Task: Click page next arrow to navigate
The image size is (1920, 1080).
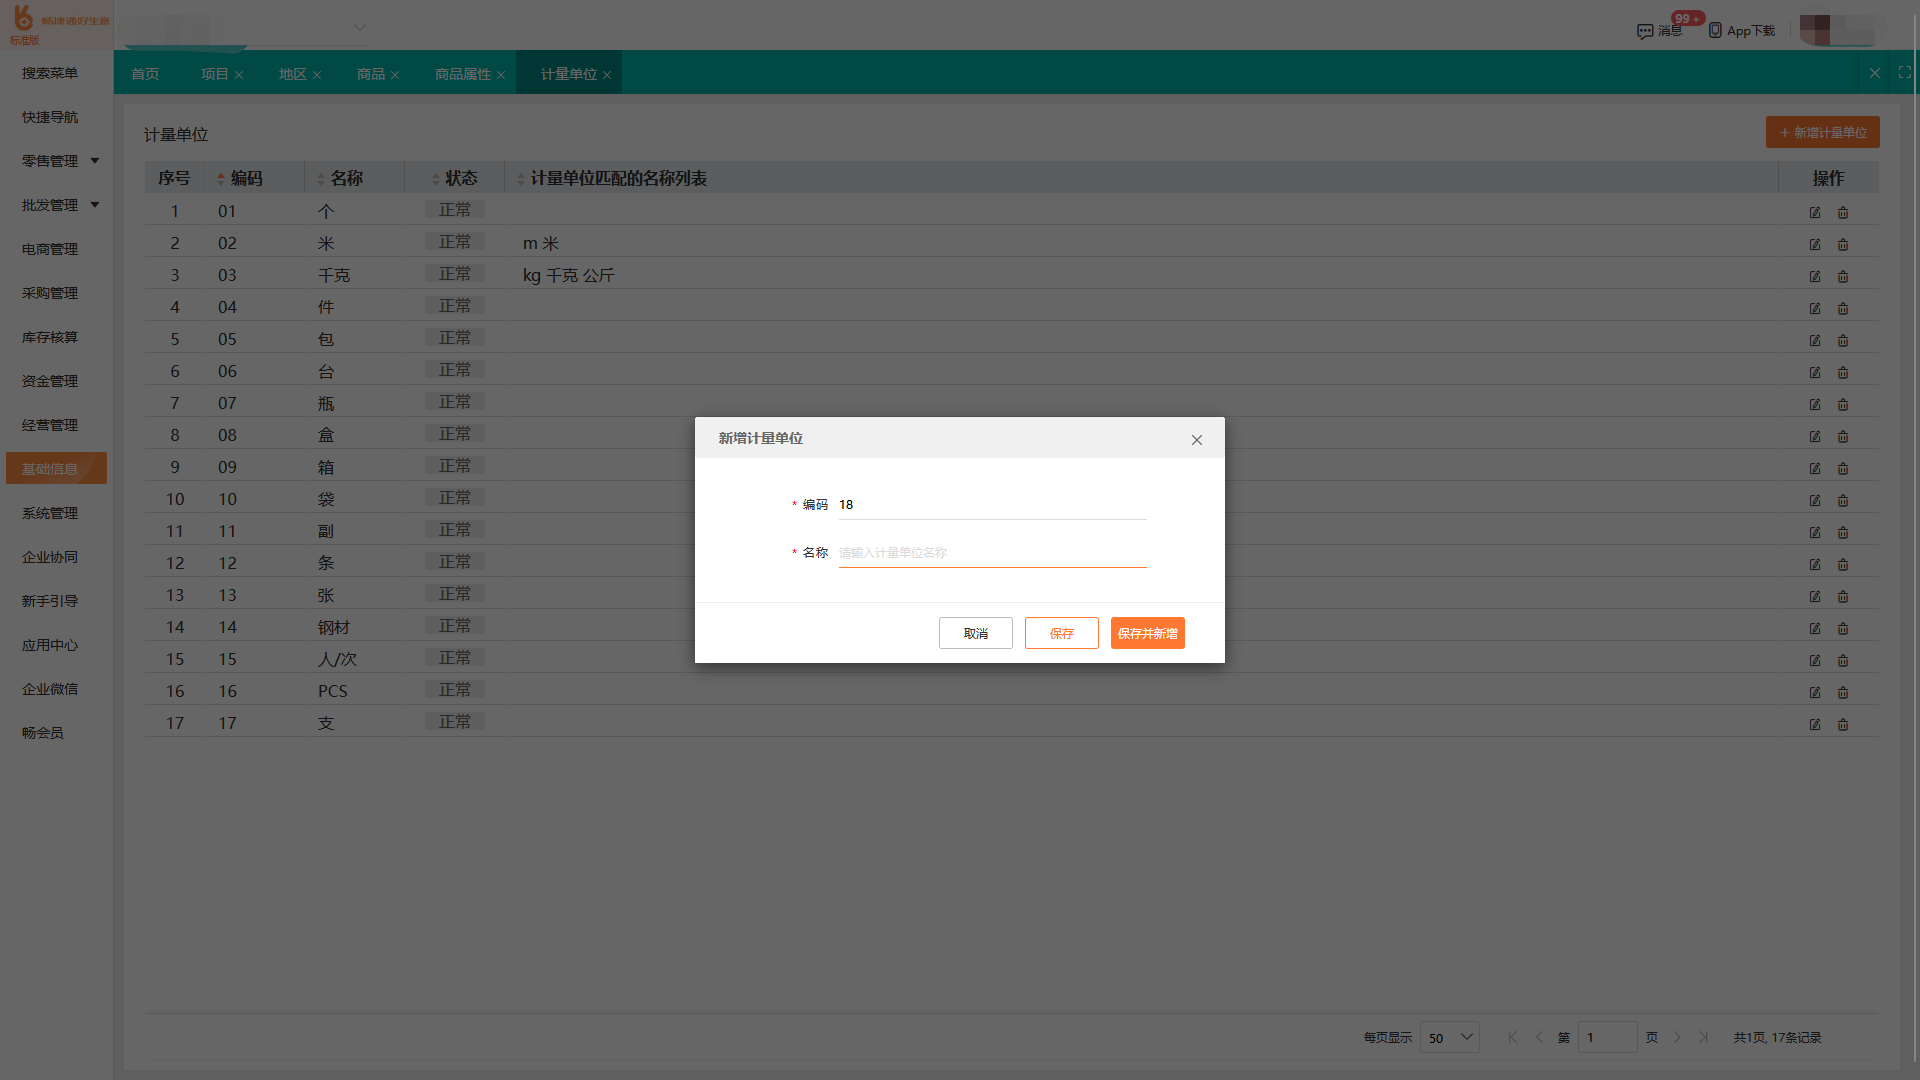Action: coord(1676,1038)
